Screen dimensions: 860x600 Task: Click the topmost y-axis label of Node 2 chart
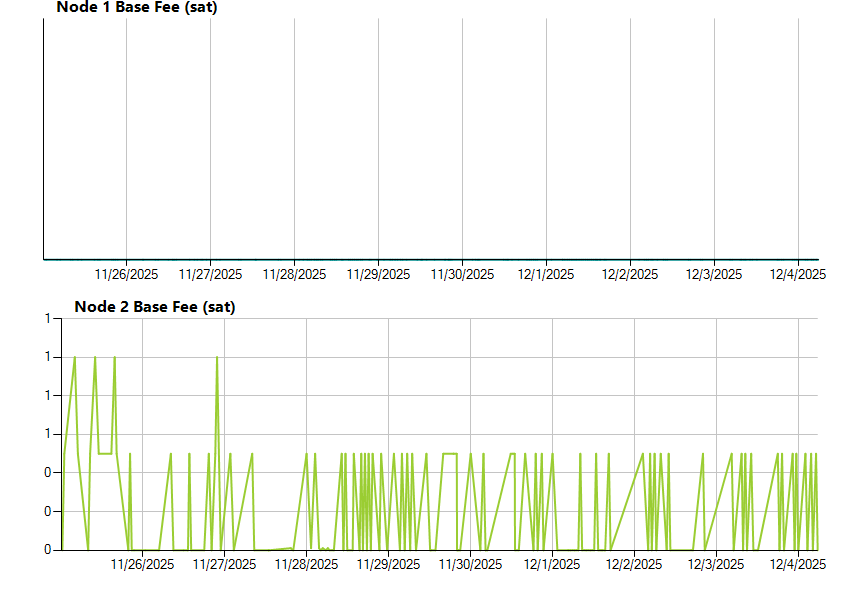(46, 318)
